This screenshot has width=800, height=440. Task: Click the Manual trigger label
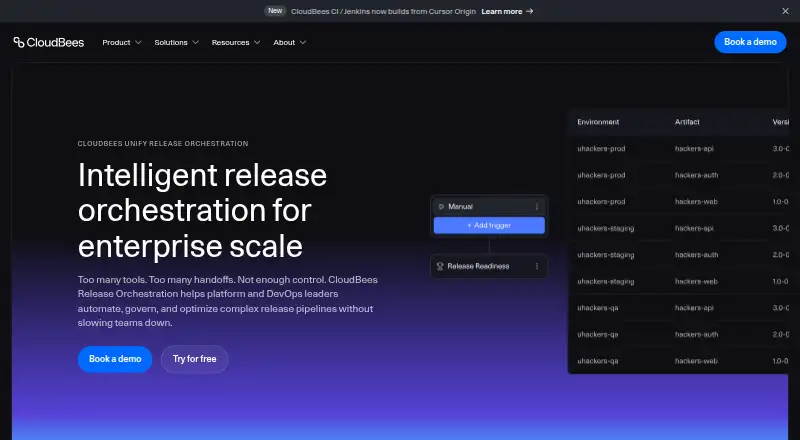tap(460, 207)
